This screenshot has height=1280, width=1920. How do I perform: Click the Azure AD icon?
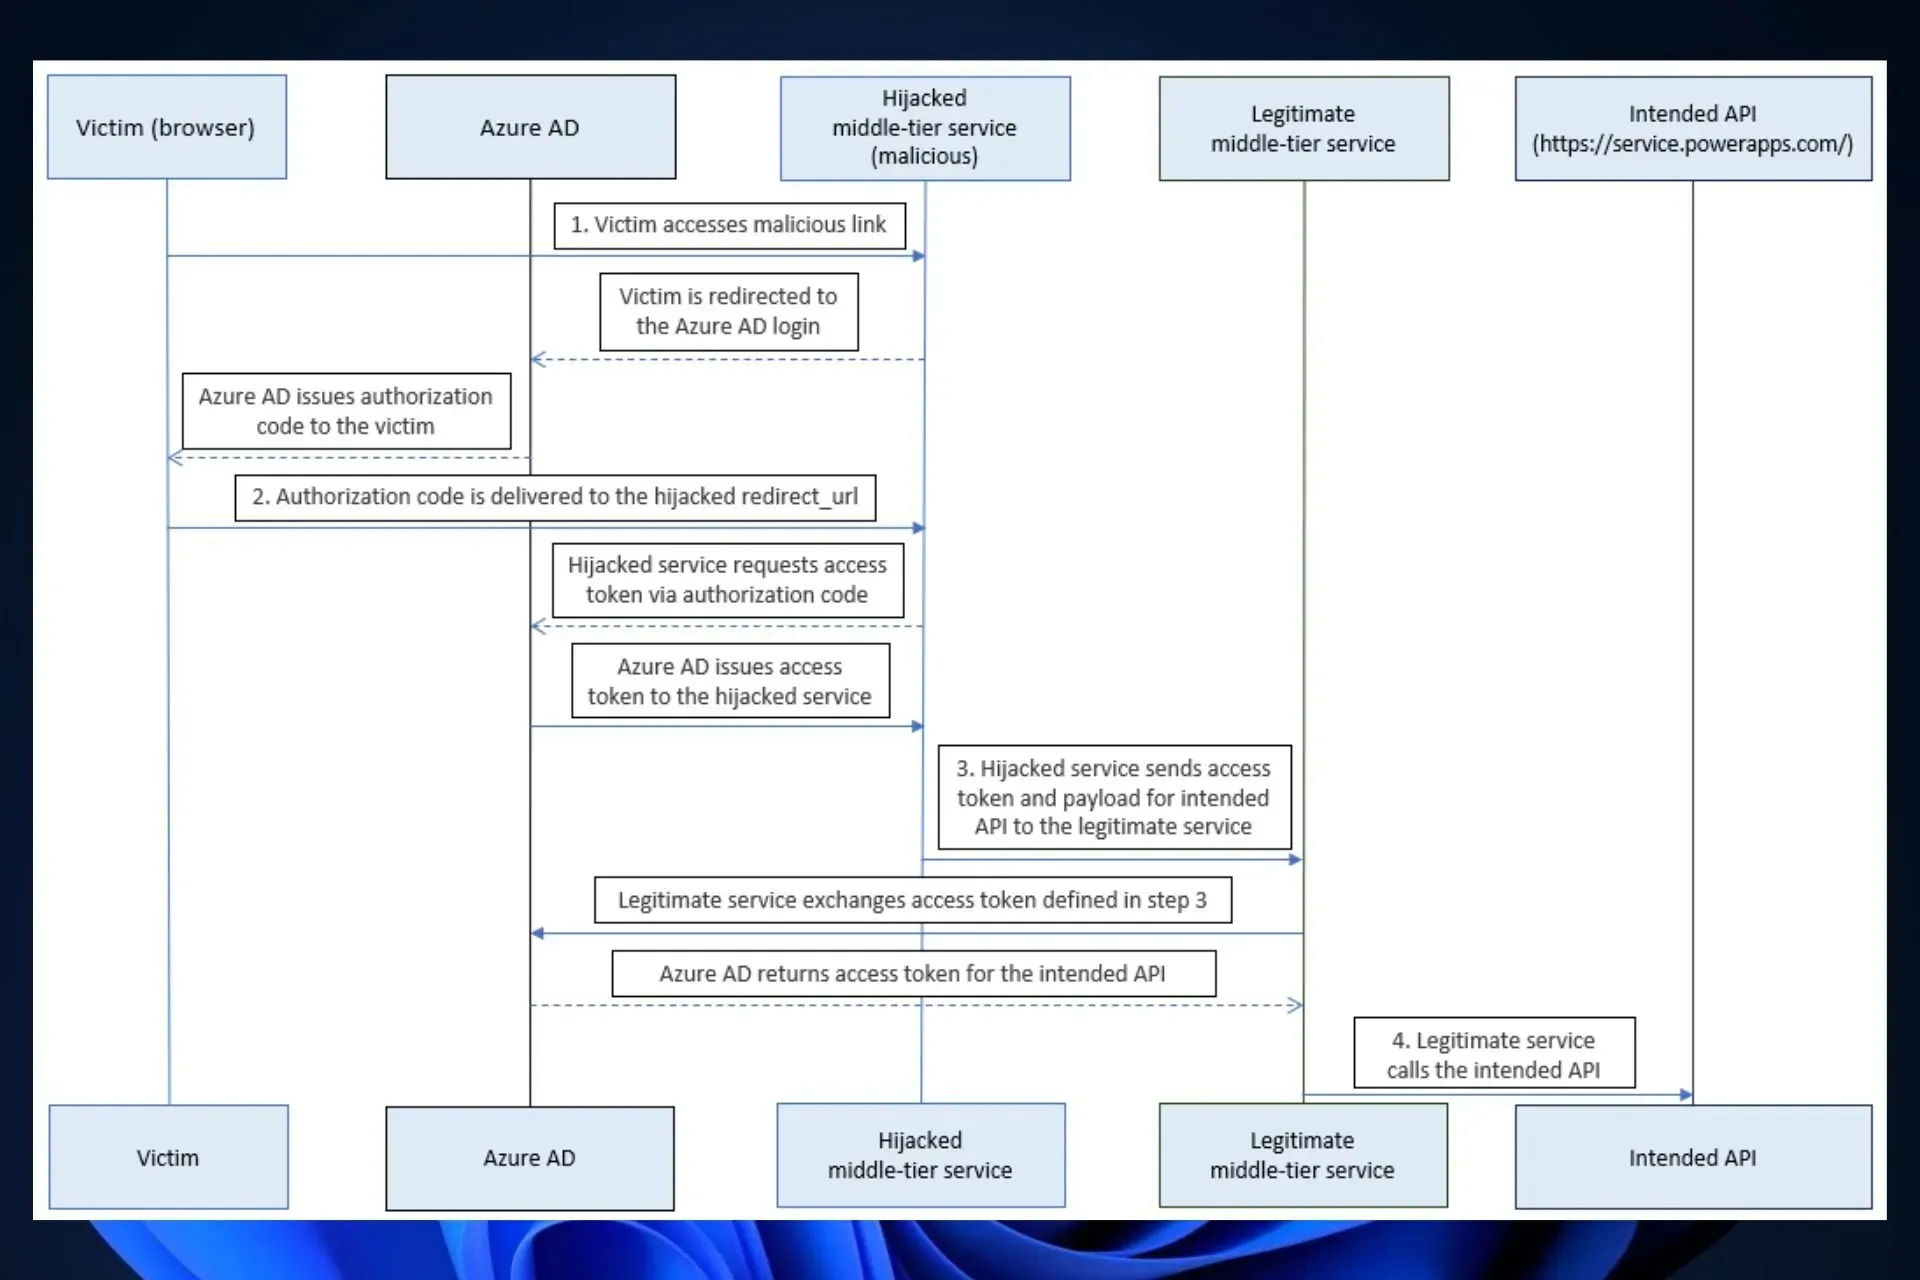(x=531, y=127)
